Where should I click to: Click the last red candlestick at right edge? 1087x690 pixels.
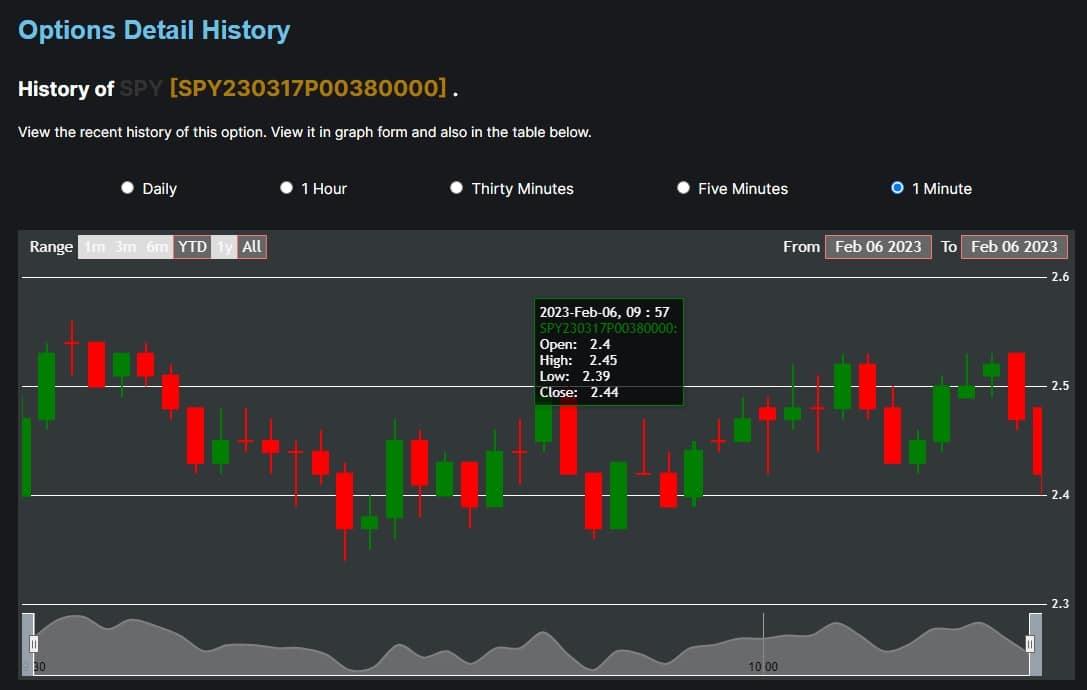point(1037,440)
